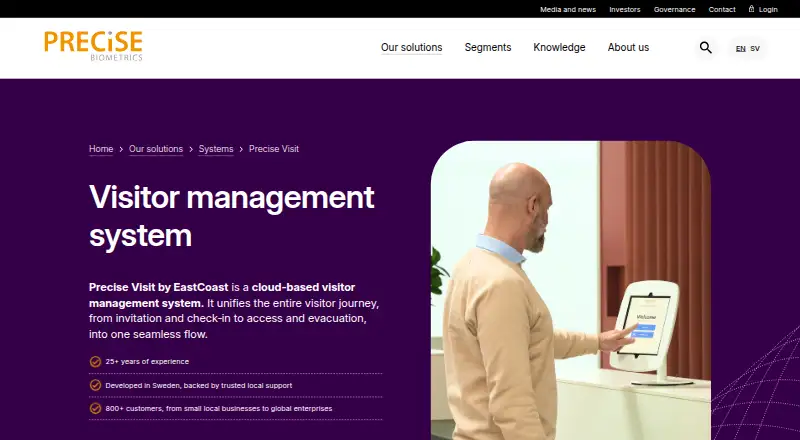The width and height of the screenshot is (800, 440).
Task: Click '25+ years of experience' text
Action: coord(147,361)
